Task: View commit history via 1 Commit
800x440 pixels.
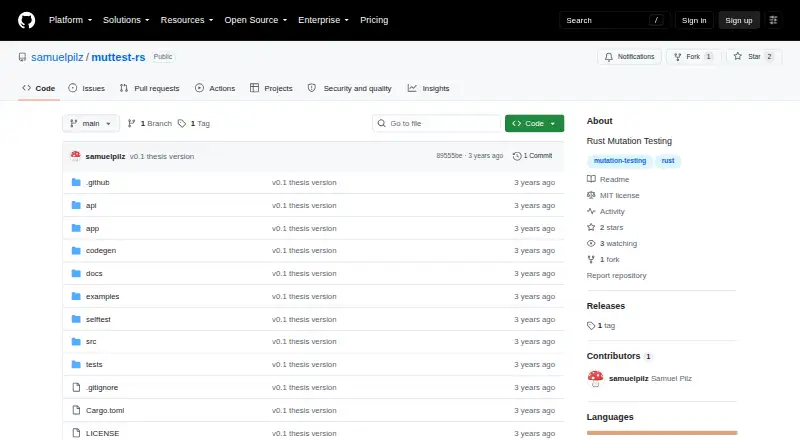Action: [x=532, y=156]
